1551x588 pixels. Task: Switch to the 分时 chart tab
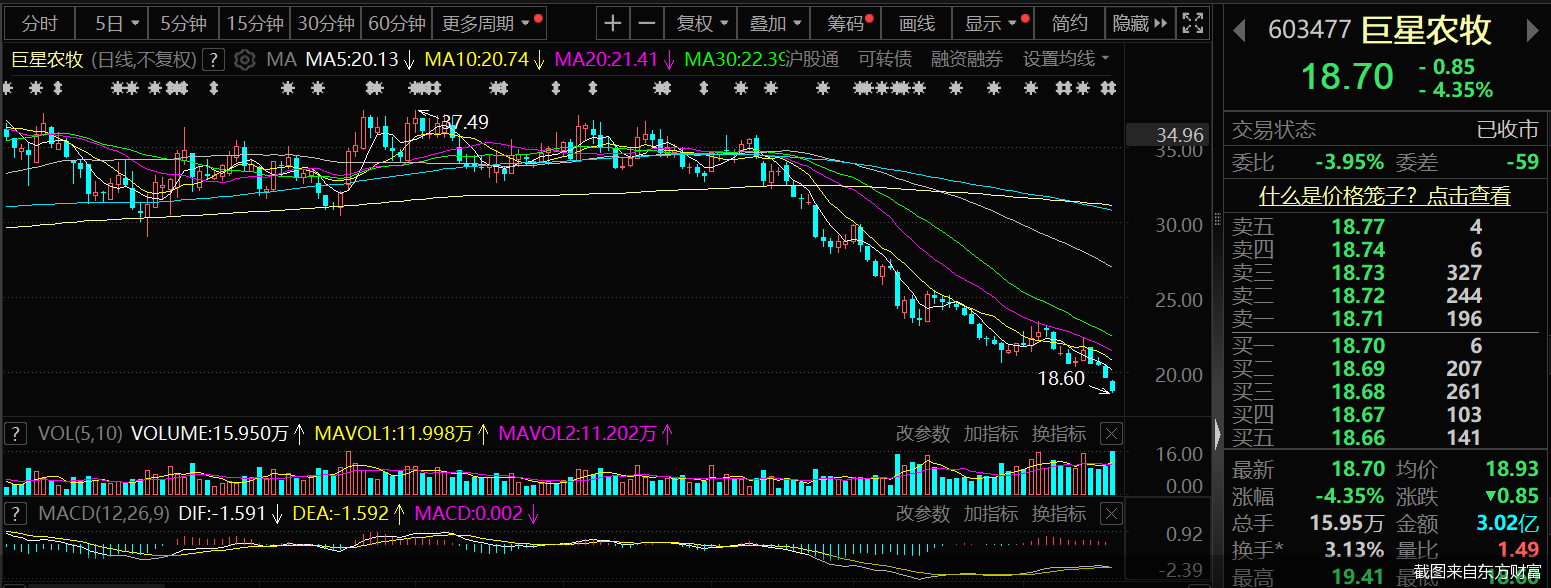coord(40,23)
